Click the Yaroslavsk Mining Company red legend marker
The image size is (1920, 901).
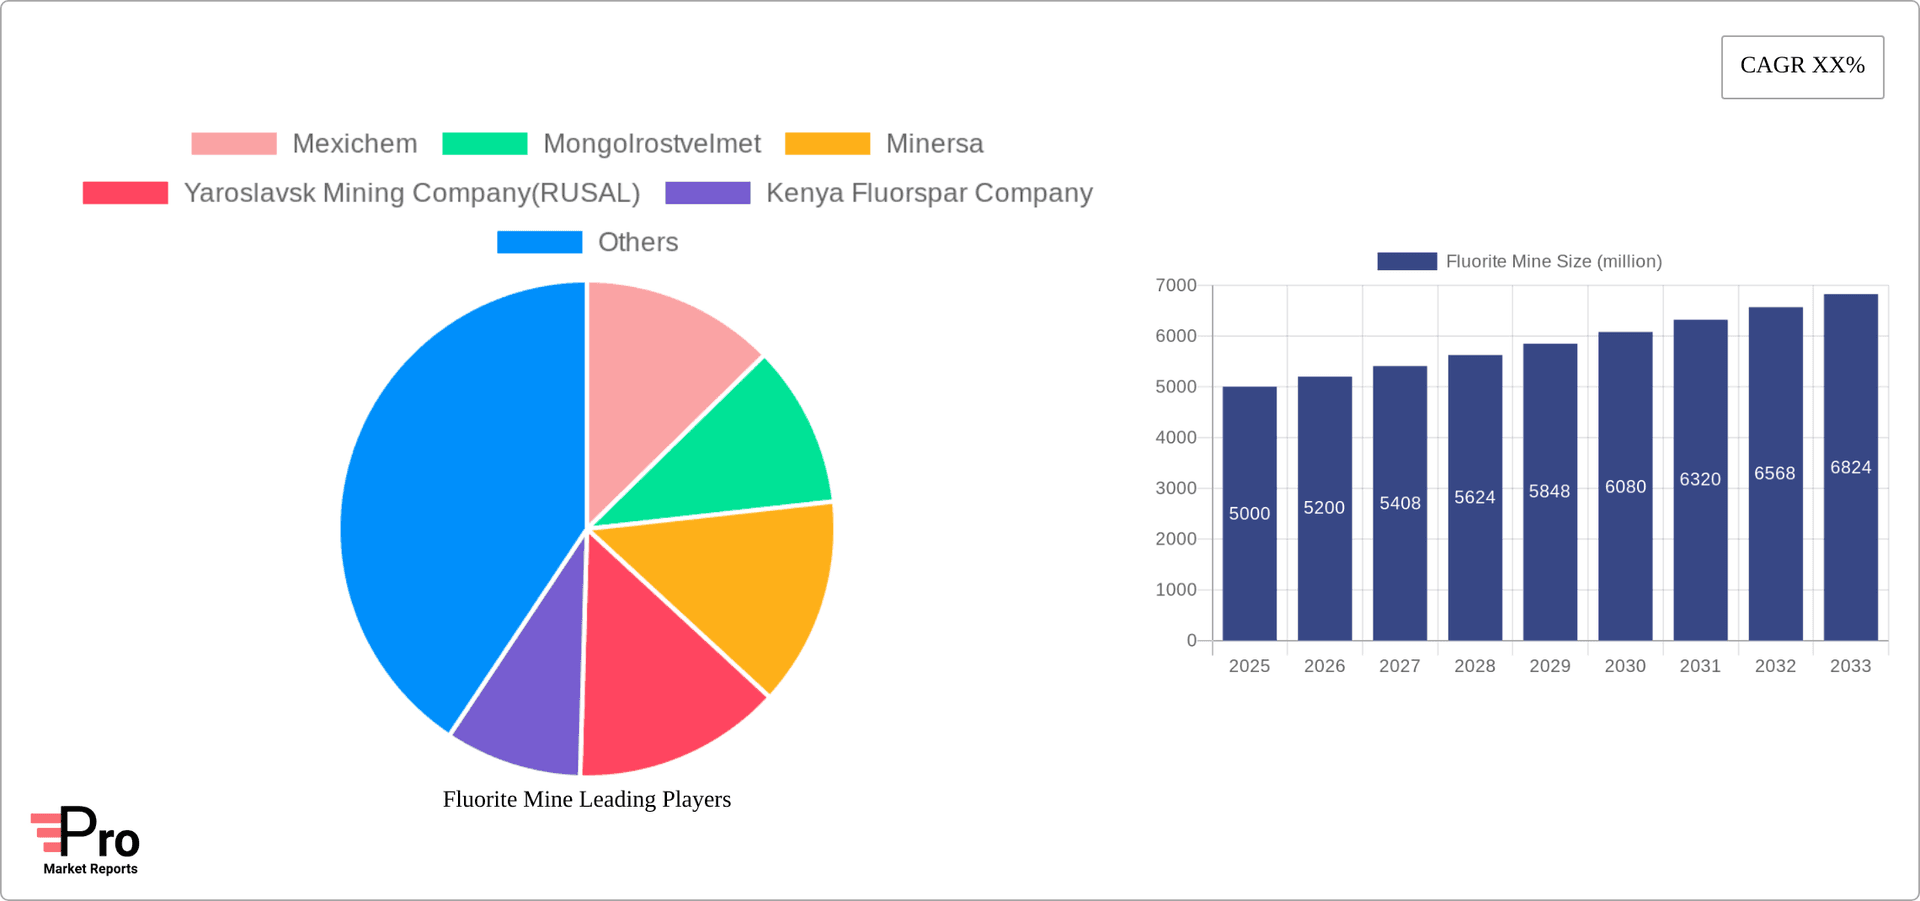click(x=125, y=192)
